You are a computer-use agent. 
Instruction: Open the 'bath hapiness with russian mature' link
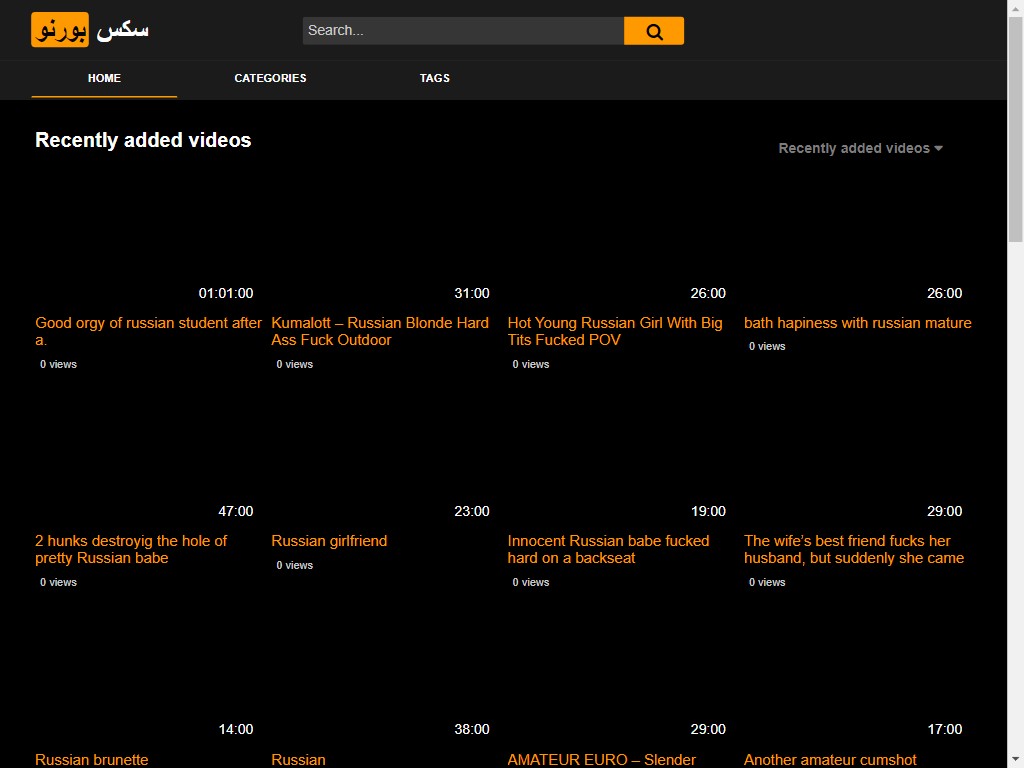[857, 323]
